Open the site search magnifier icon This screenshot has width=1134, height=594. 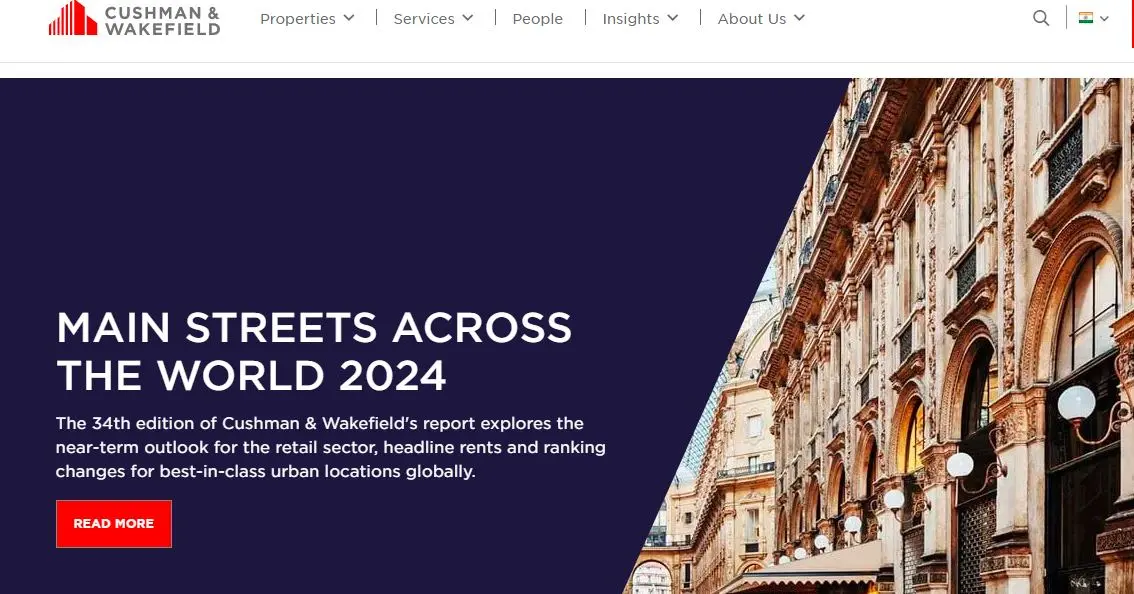click(x=1041, y=18)
